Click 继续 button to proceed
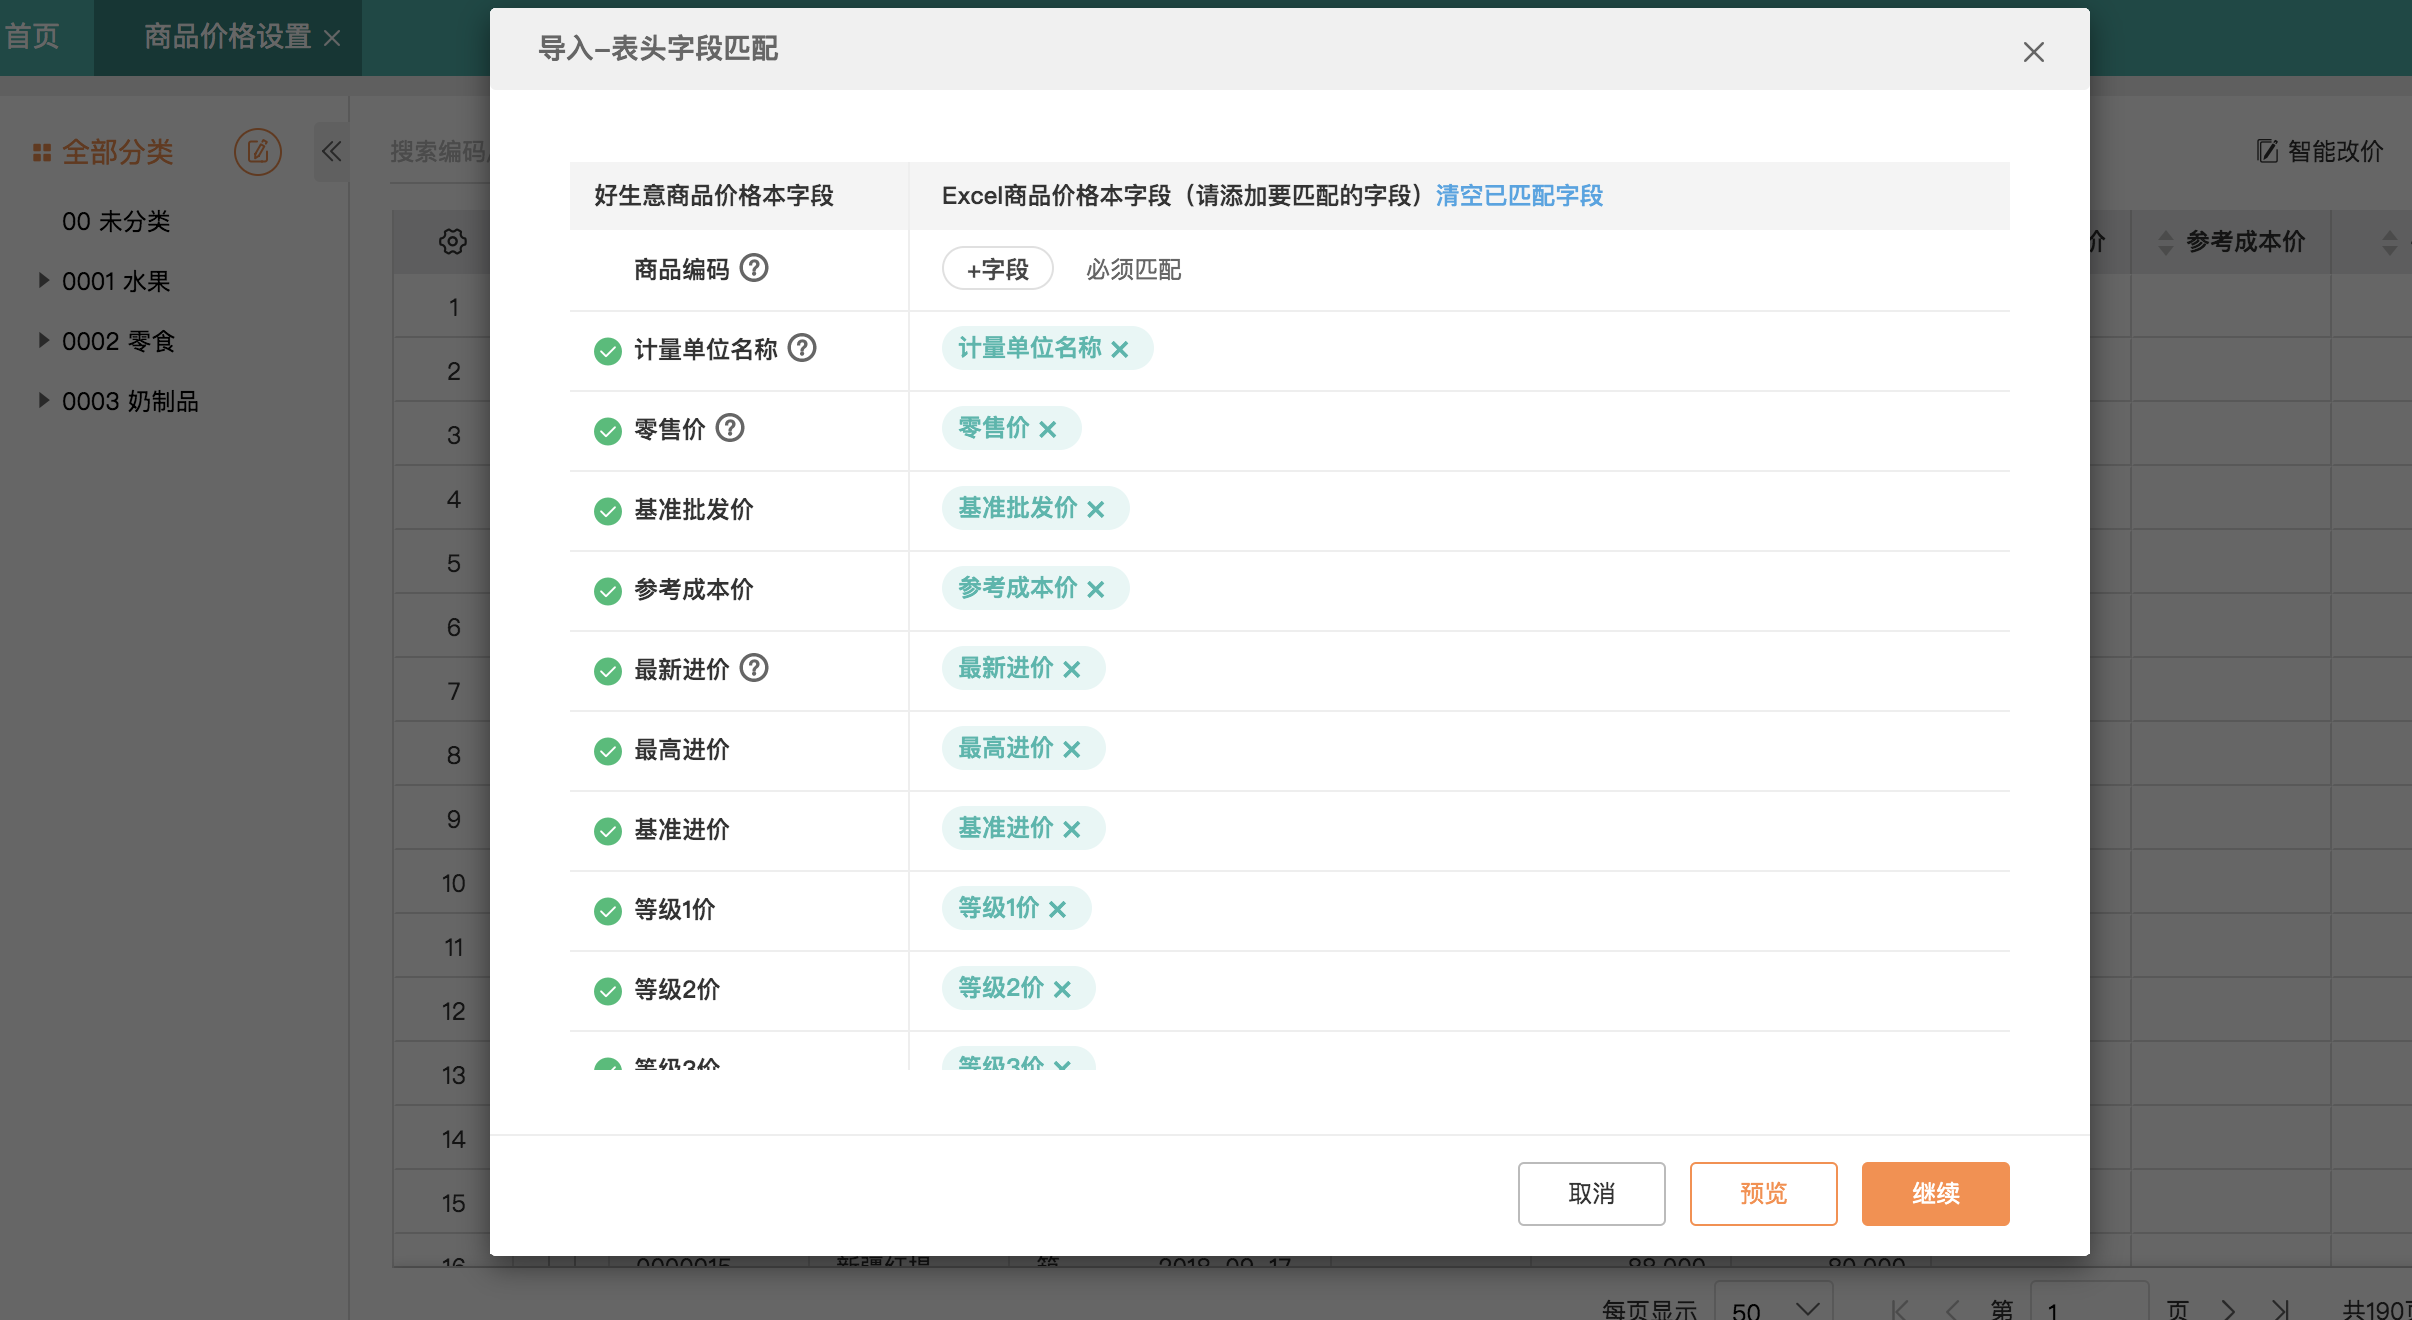Image resolution: width=2412 pixels, height=1320 pixels. (x=1936, y=1193)
